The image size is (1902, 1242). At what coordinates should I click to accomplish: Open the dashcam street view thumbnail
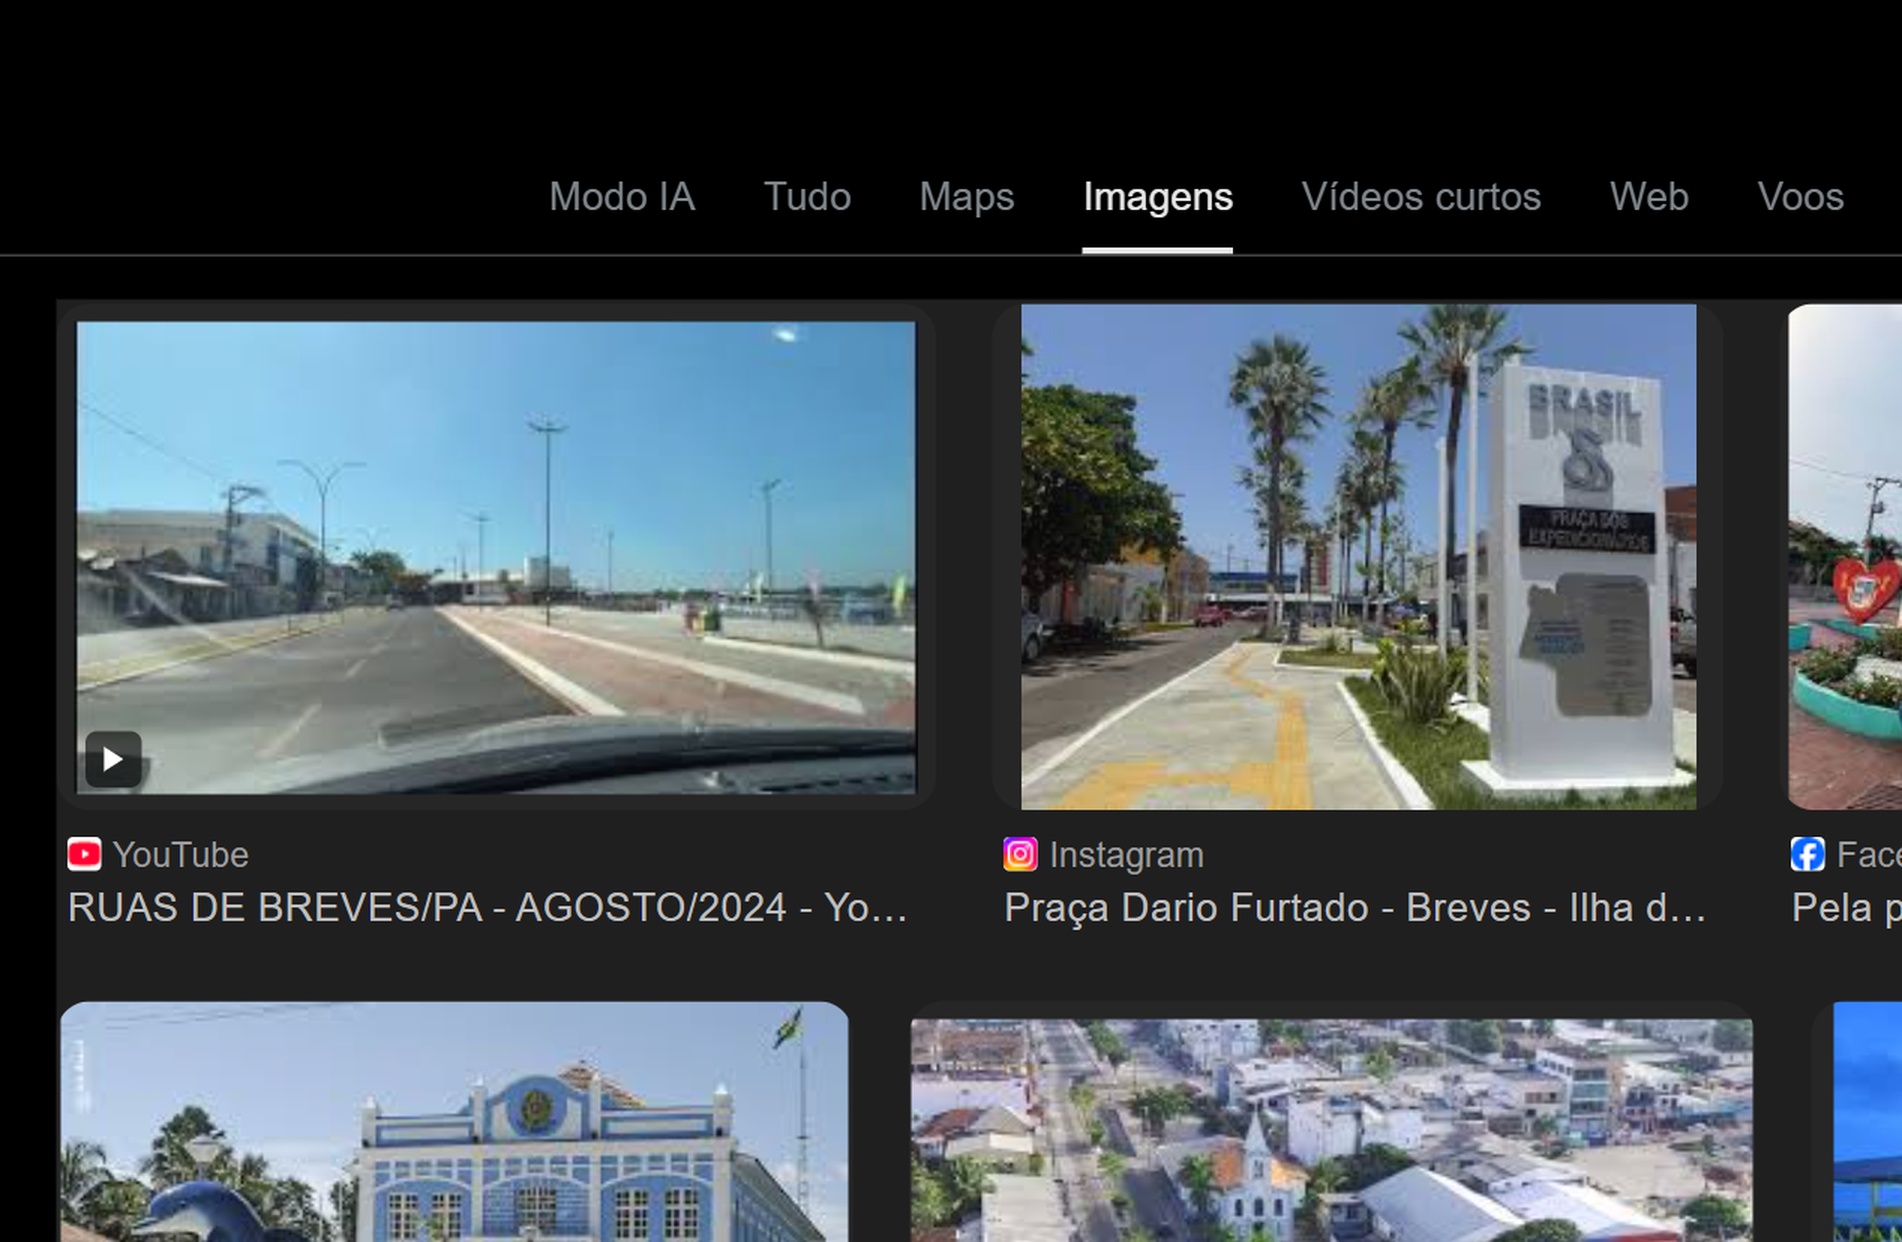point(496,557)
